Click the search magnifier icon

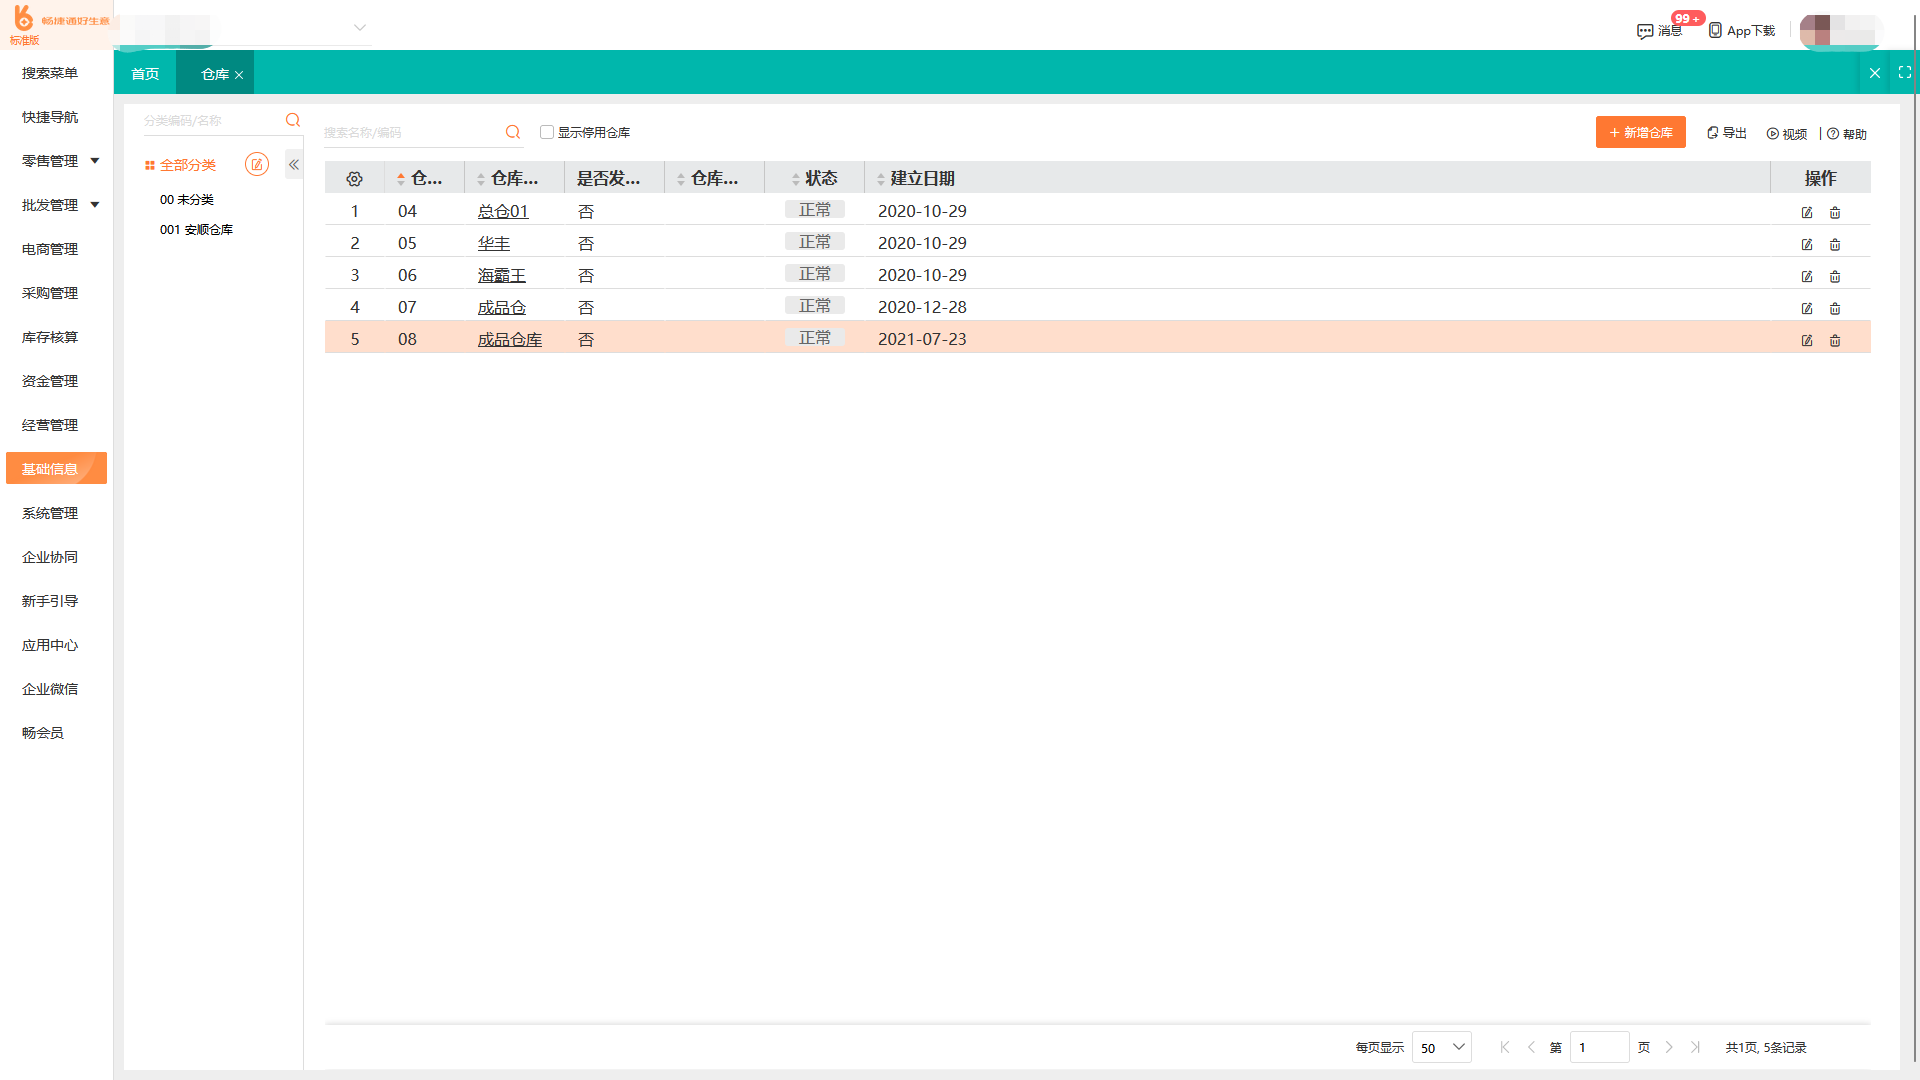coord(513,132)
